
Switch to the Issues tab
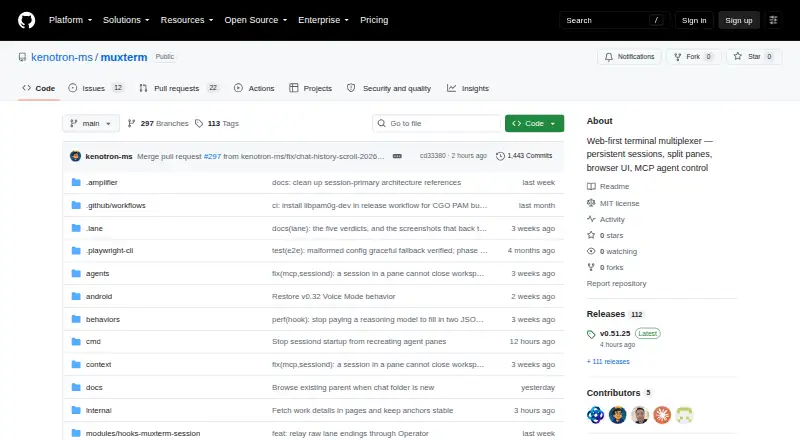pos(95,88)
